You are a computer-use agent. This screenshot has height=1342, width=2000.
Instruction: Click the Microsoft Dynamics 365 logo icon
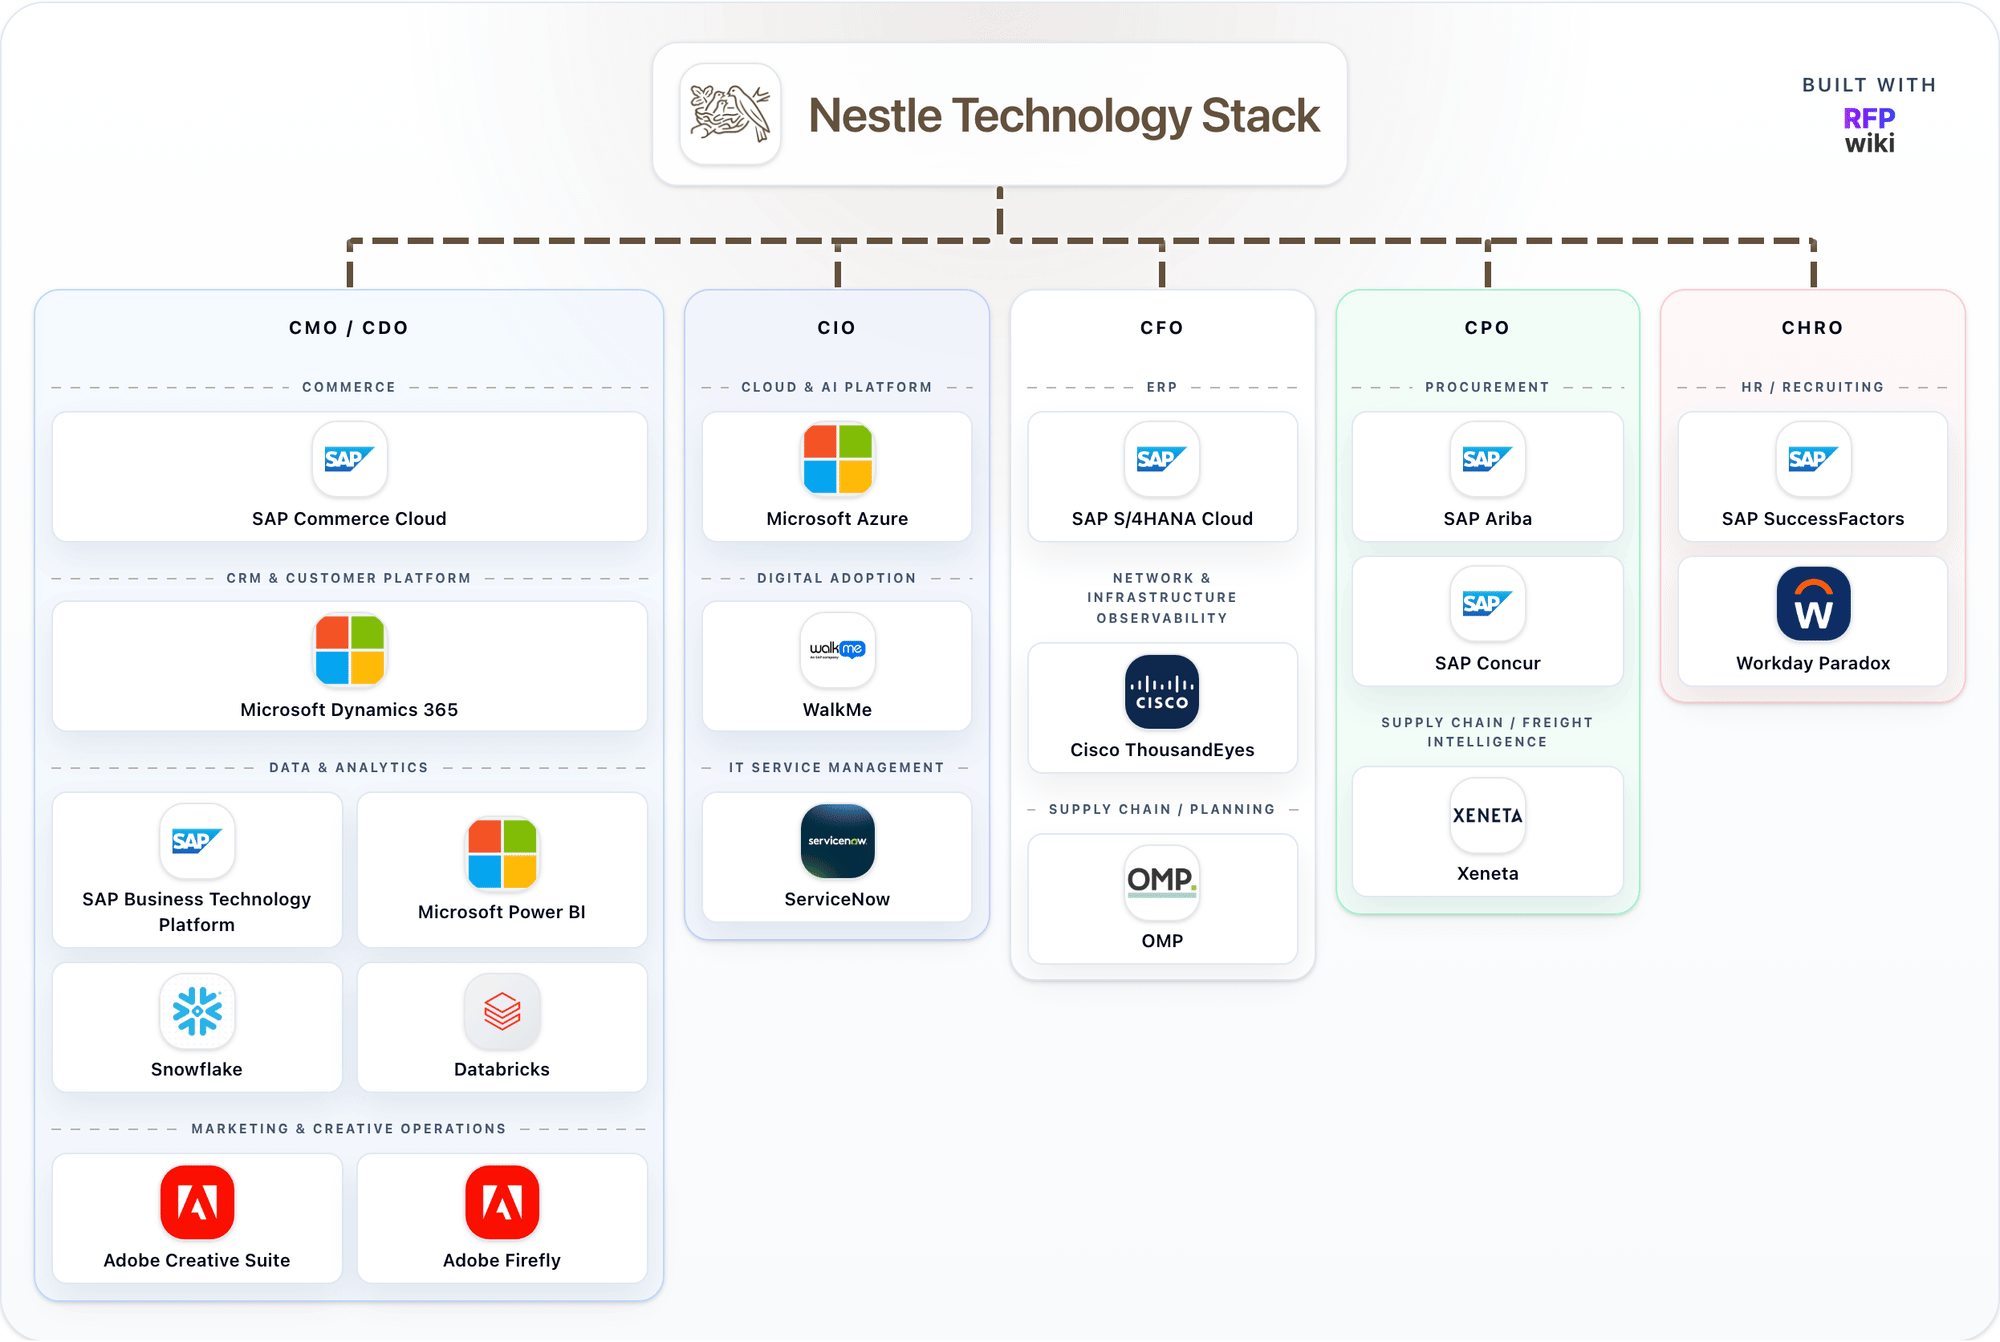pyautogui.click(x=349, y=650)
